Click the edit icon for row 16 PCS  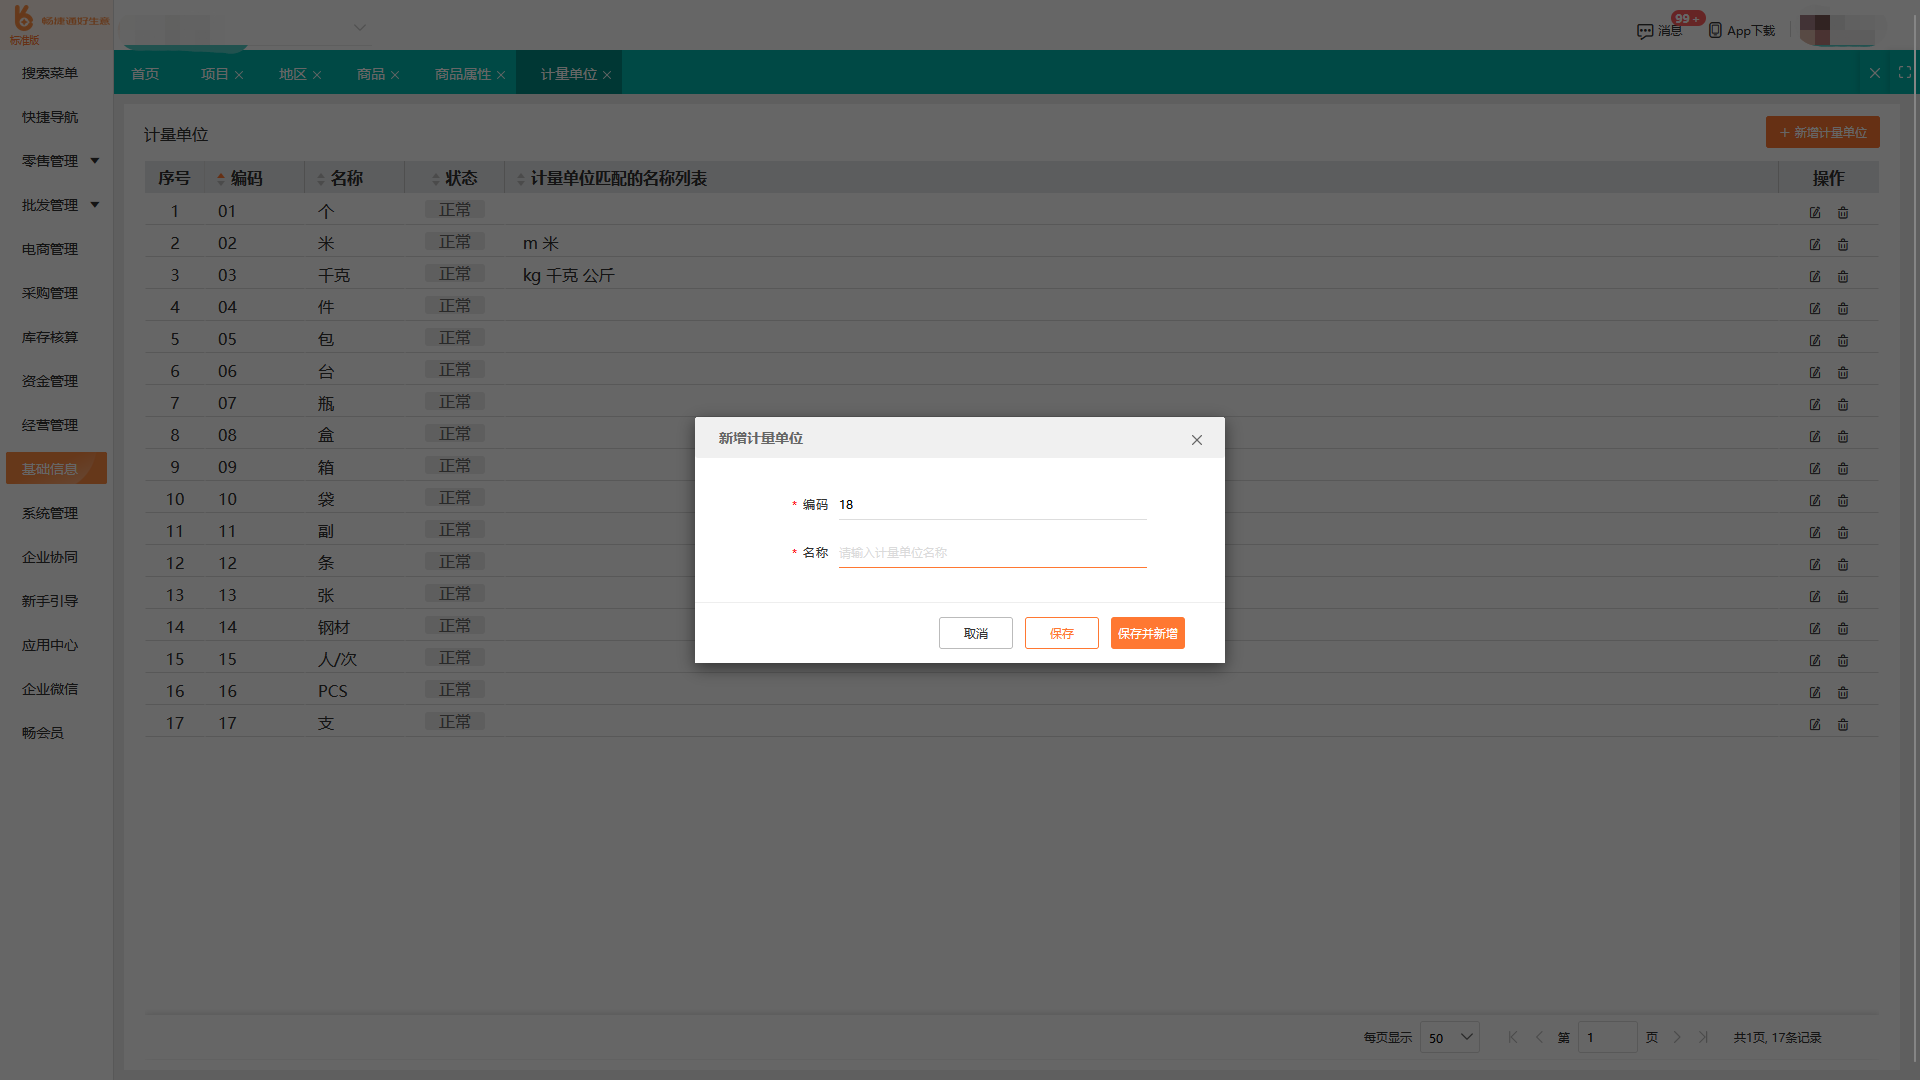click(1815, 691)
